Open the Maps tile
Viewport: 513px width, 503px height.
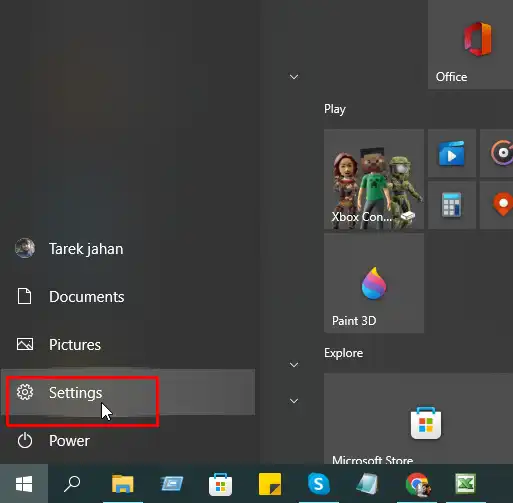(x=497, y=205)
